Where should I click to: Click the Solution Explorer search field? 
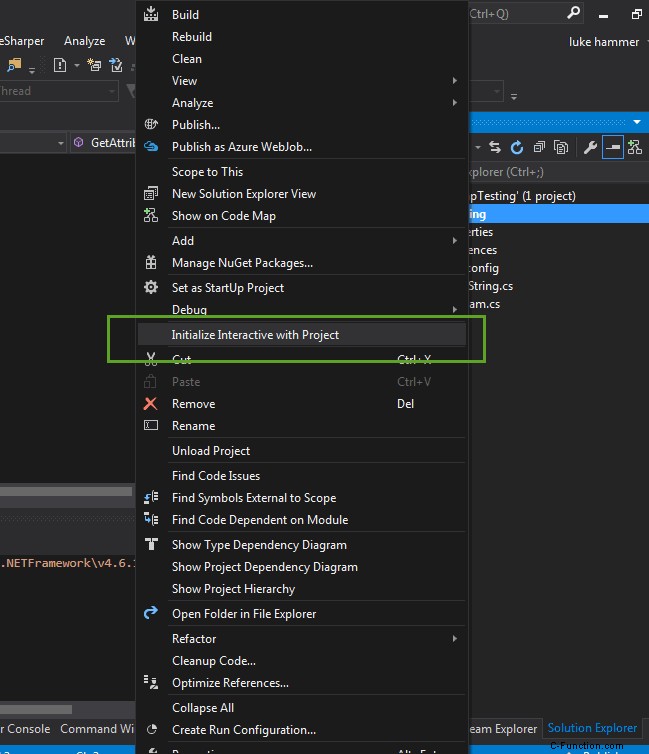pyautogui.click(x=560, y=171)
